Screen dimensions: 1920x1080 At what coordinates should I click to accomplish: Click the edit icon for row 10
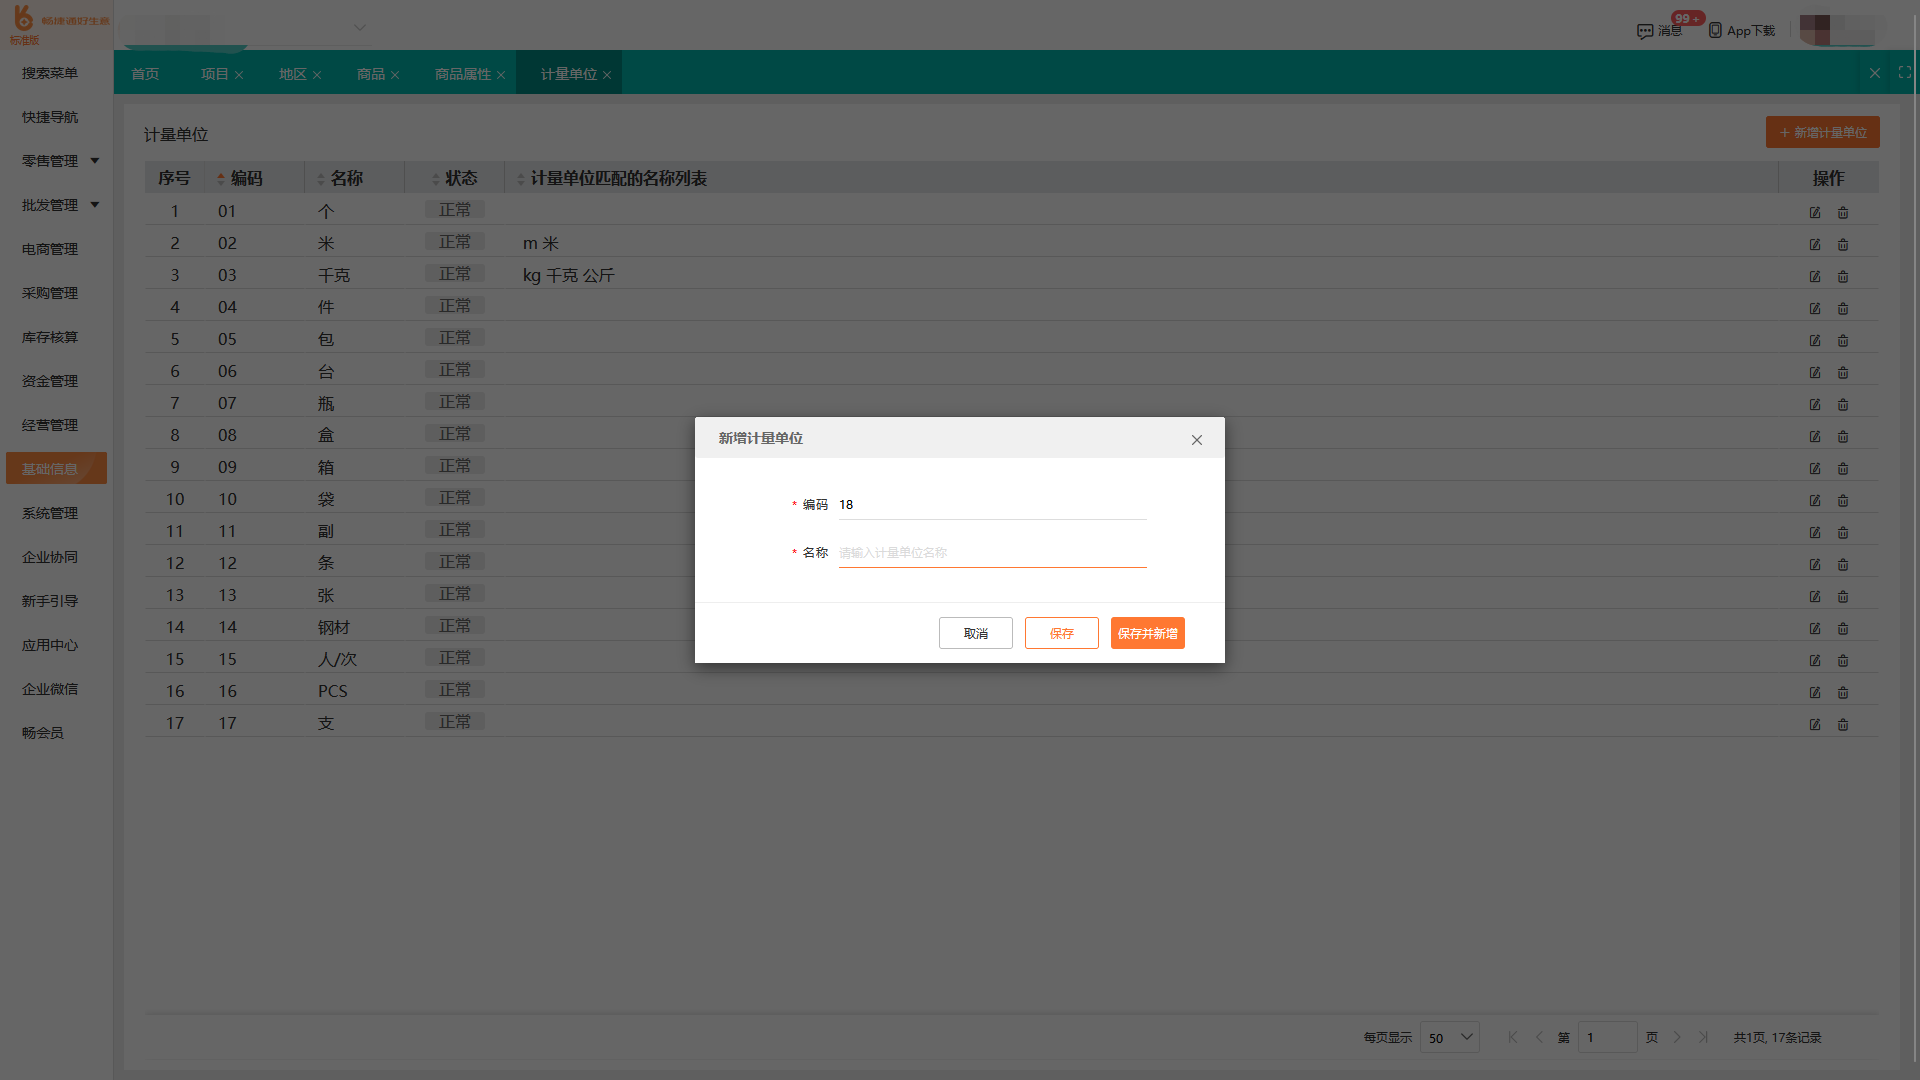pyautogui.click(x=1815, y=498)
